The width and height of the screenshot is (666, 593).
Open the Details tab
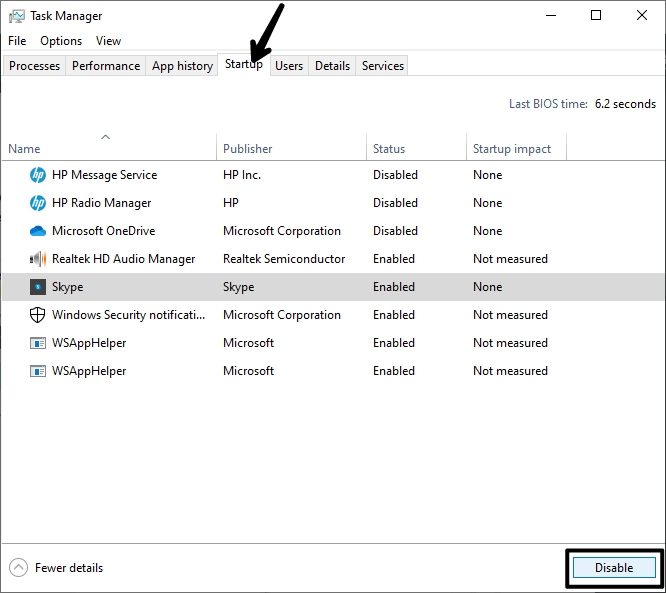[332, 66]
